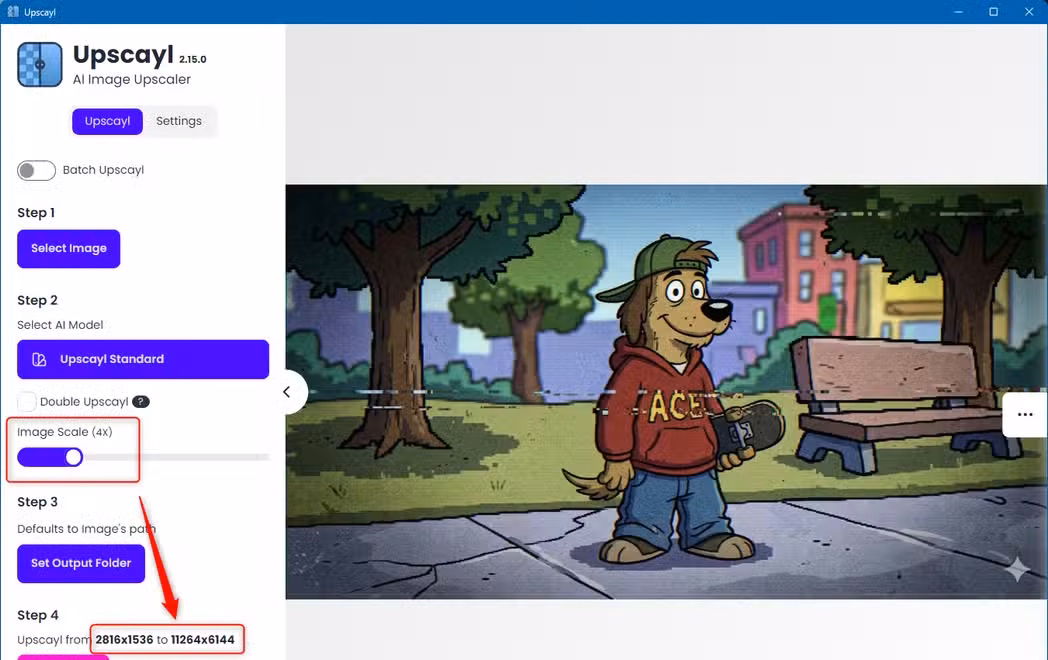Minimize the Upscayl window
This screenshot has height=660, width=1048.
point(958,11)
